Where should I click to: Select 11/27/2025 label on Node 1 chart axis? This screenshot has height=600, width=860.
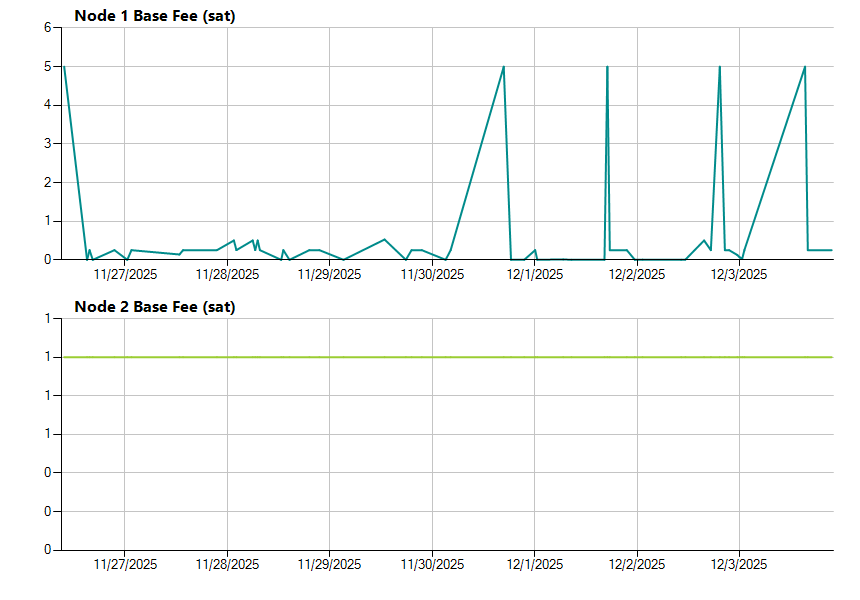(x=125, y=274)
